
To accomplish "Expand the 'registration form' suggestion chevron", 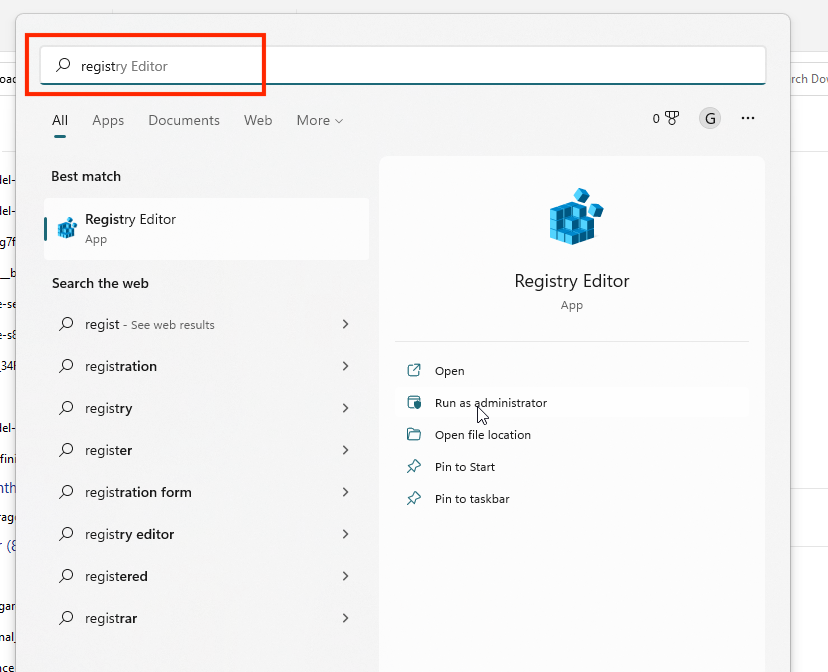I will [345, 492].
